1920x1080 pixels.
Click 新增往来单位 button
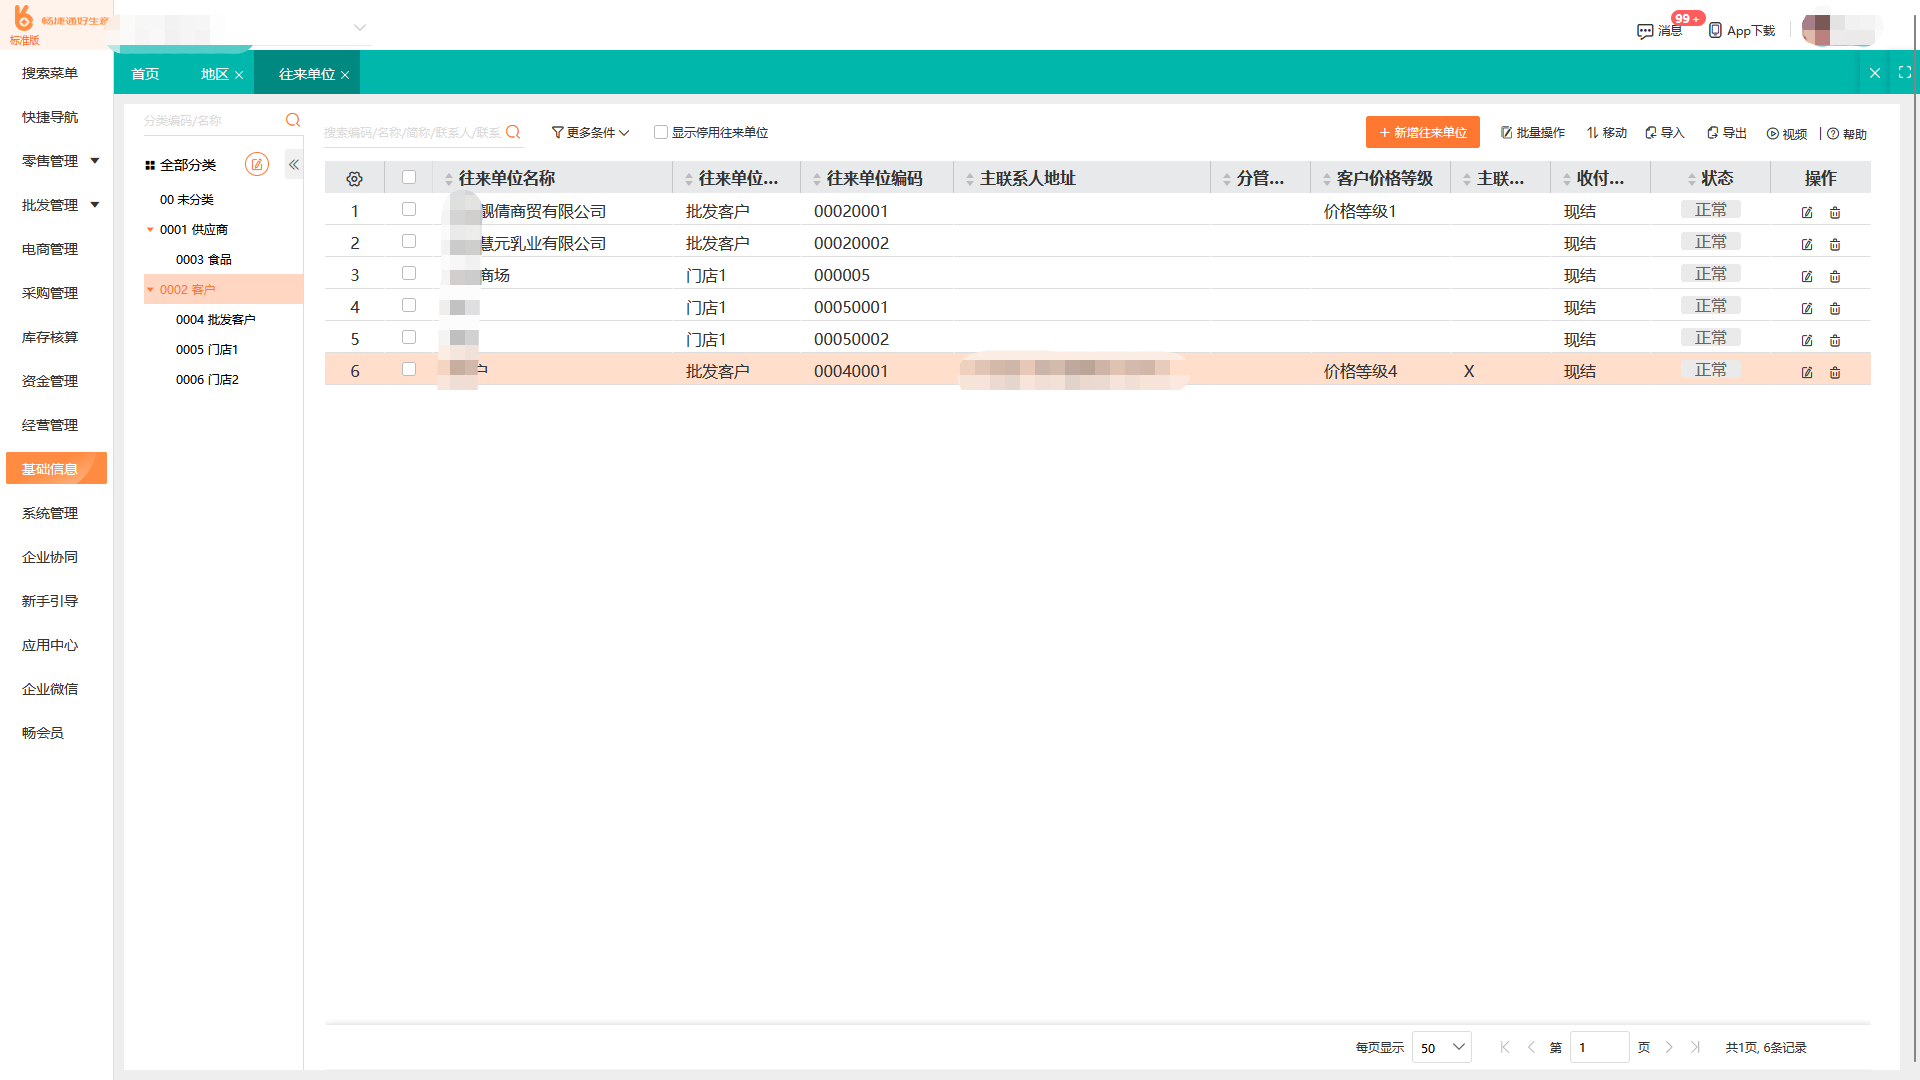click(x=1425, y=131)
